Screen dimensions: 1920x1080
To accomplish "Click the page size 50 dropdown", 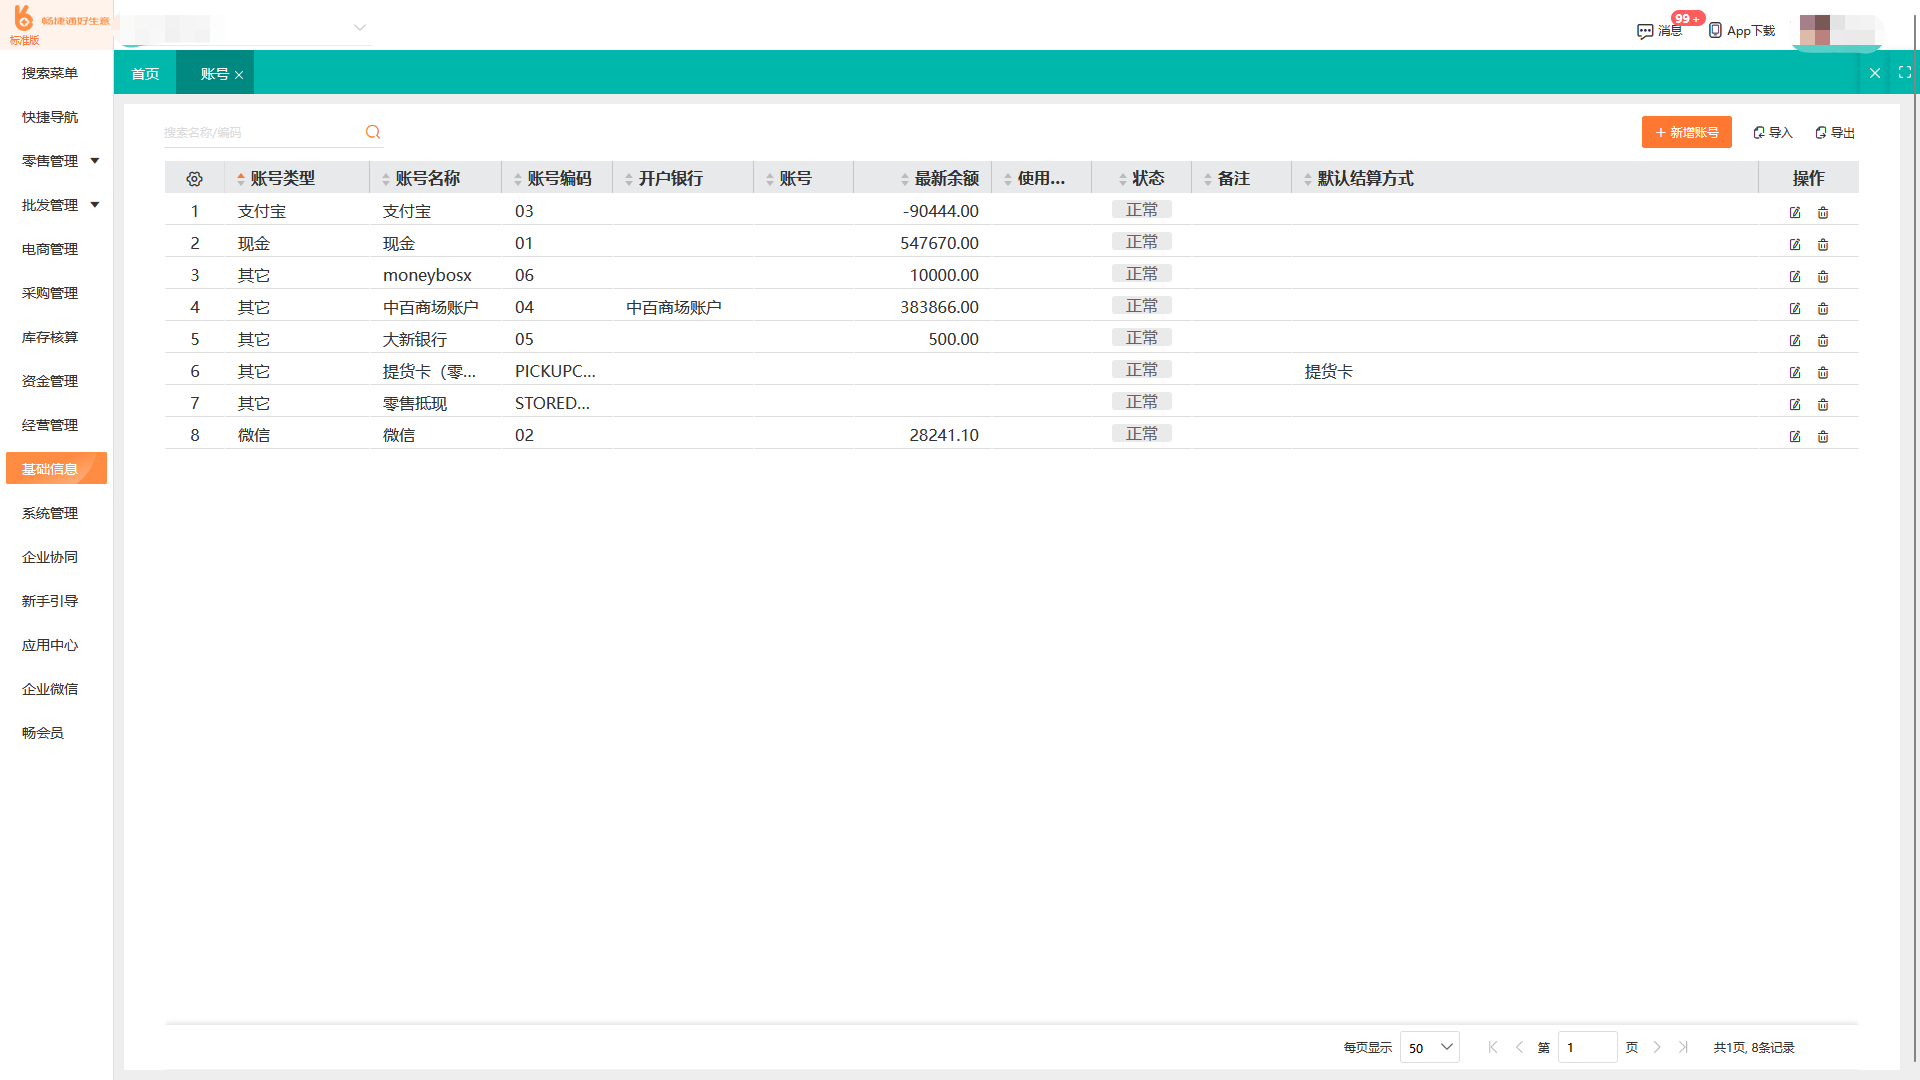I will tap(1427, 1047).
